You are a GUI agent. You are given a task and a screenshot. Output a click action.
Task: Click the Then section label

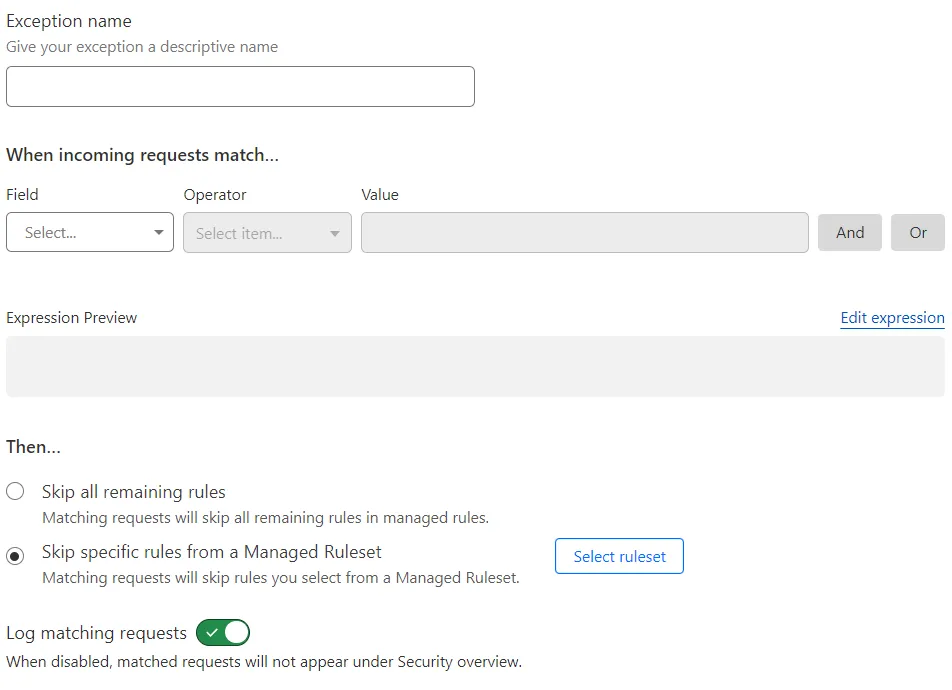(x=32, y=447)
